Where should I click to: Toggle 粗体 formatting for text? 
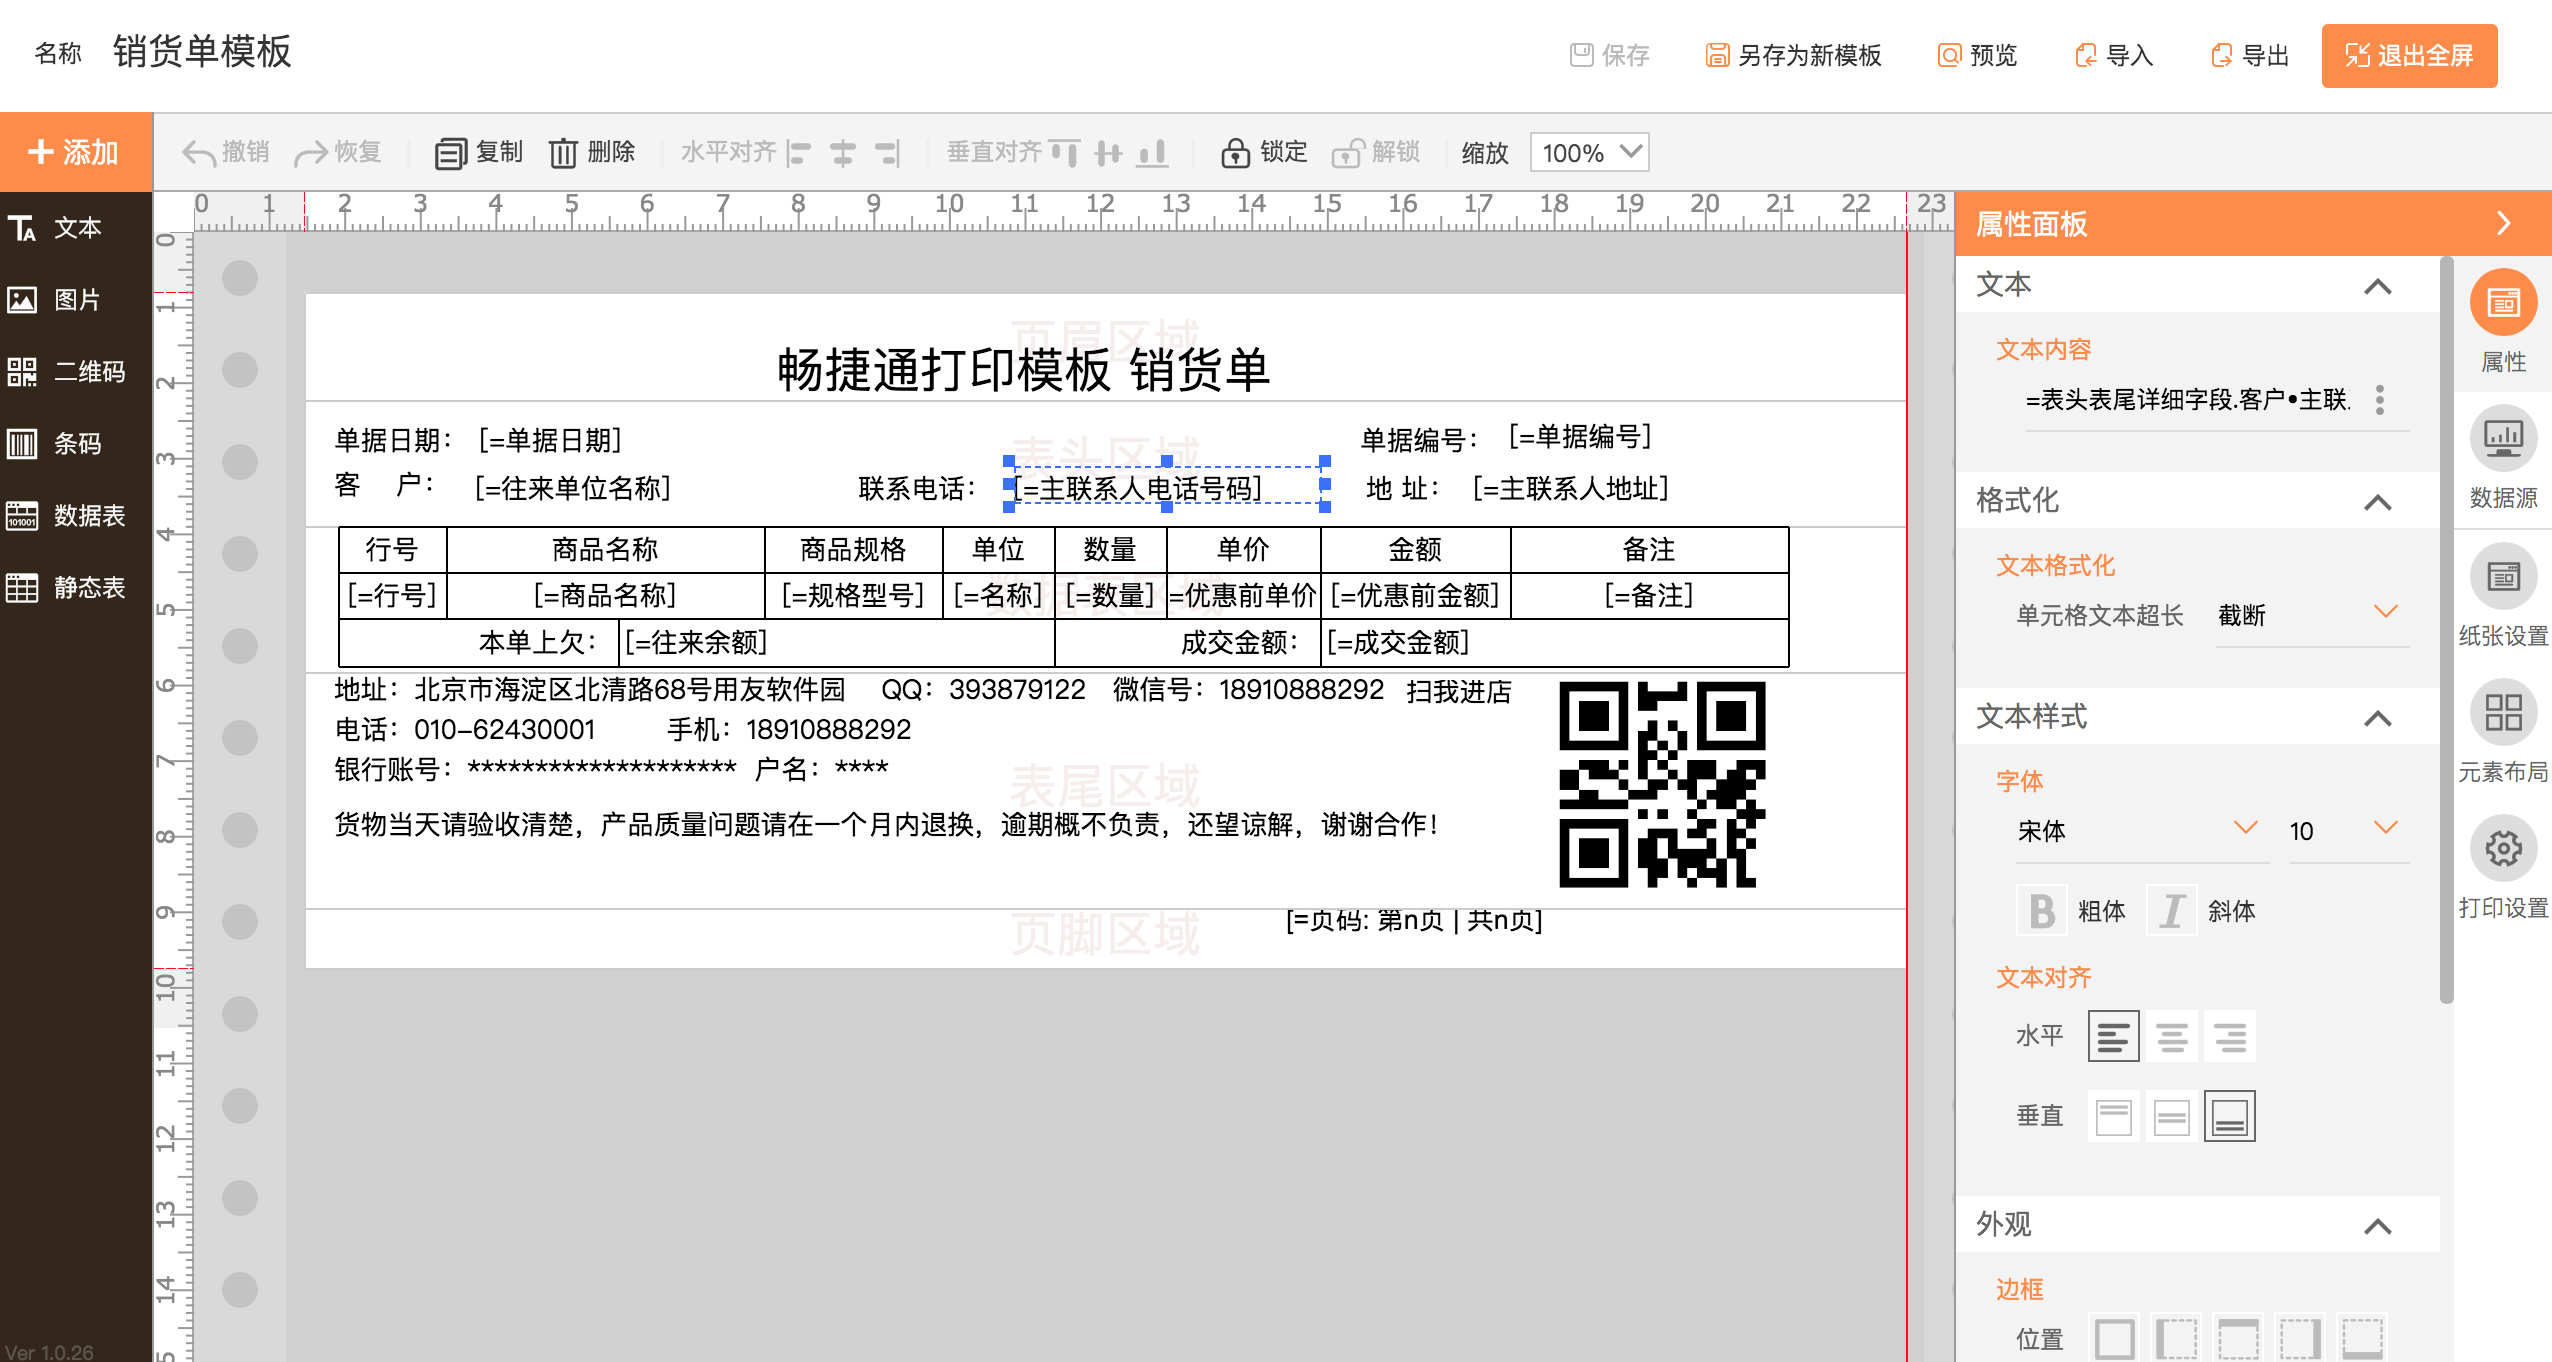(x=2039, y=911)
